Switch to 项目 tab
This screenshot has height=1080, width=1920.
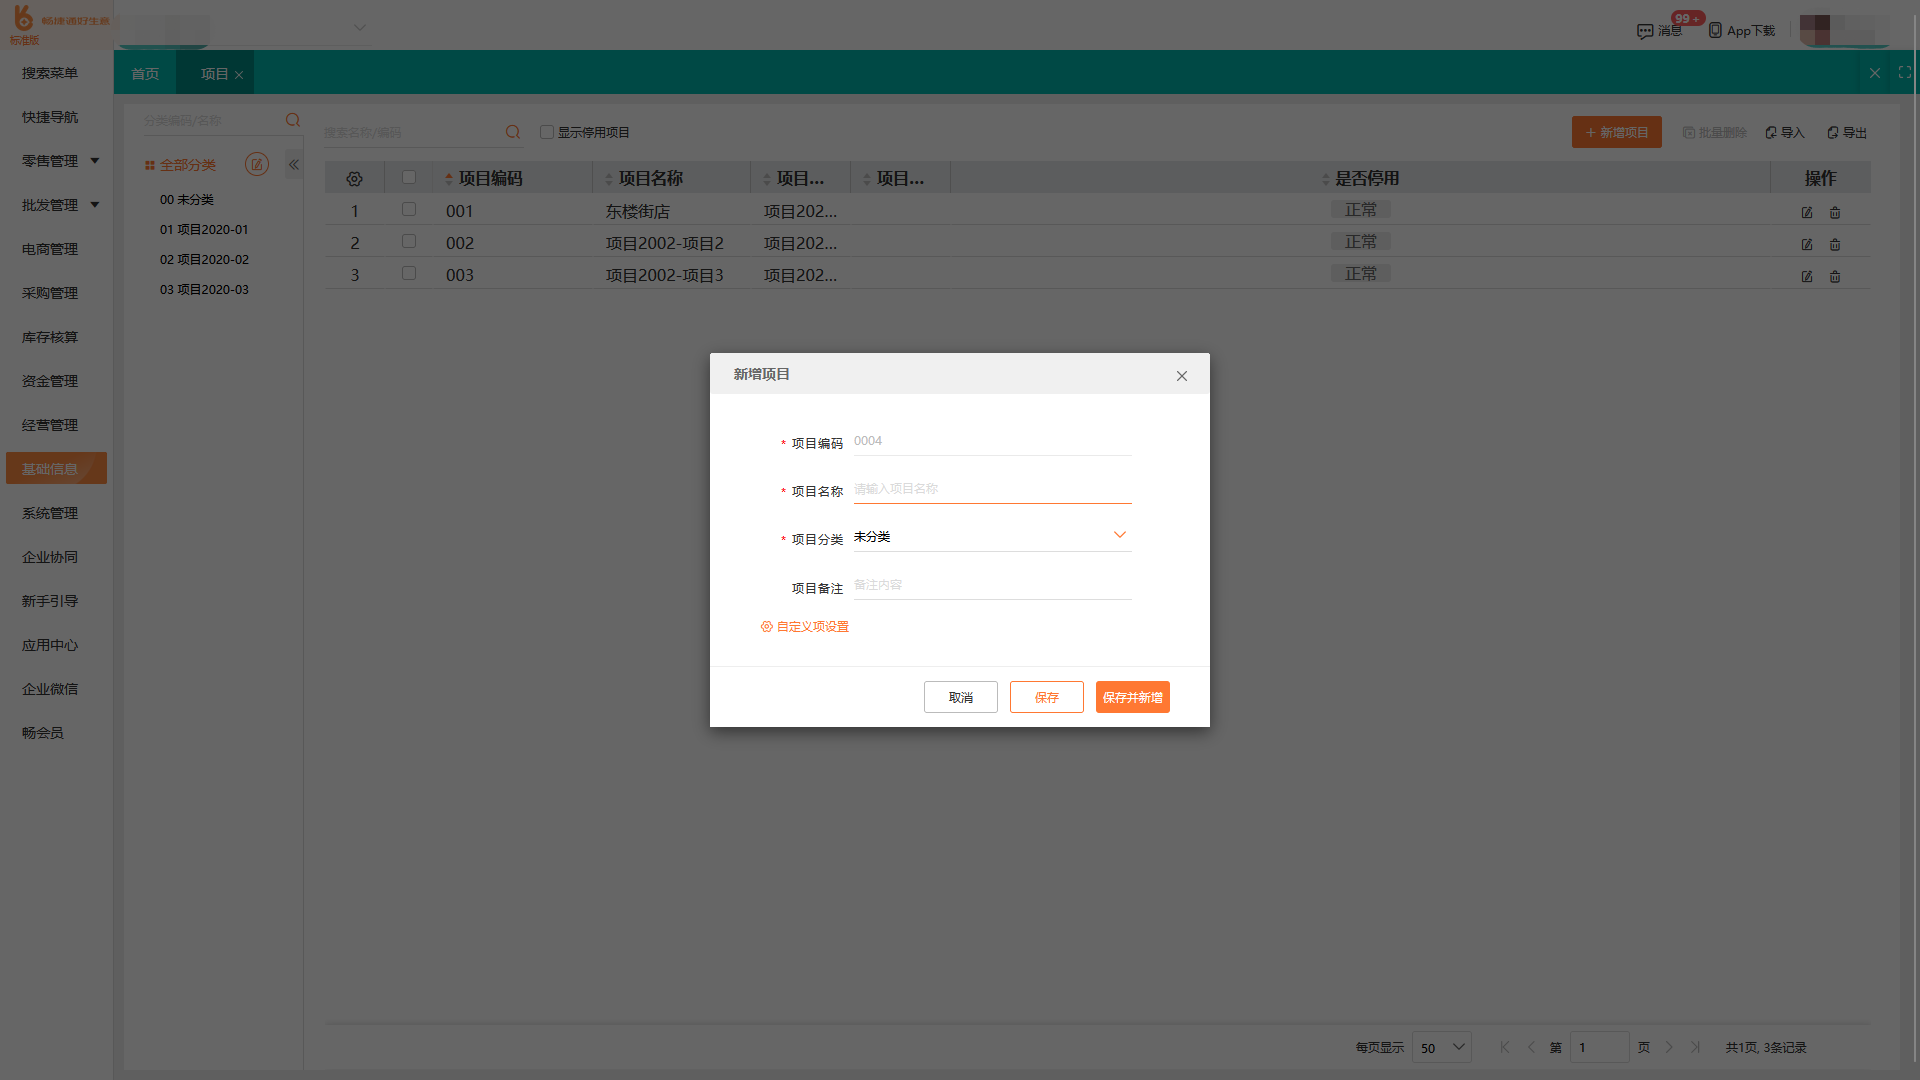coord(214,73)
